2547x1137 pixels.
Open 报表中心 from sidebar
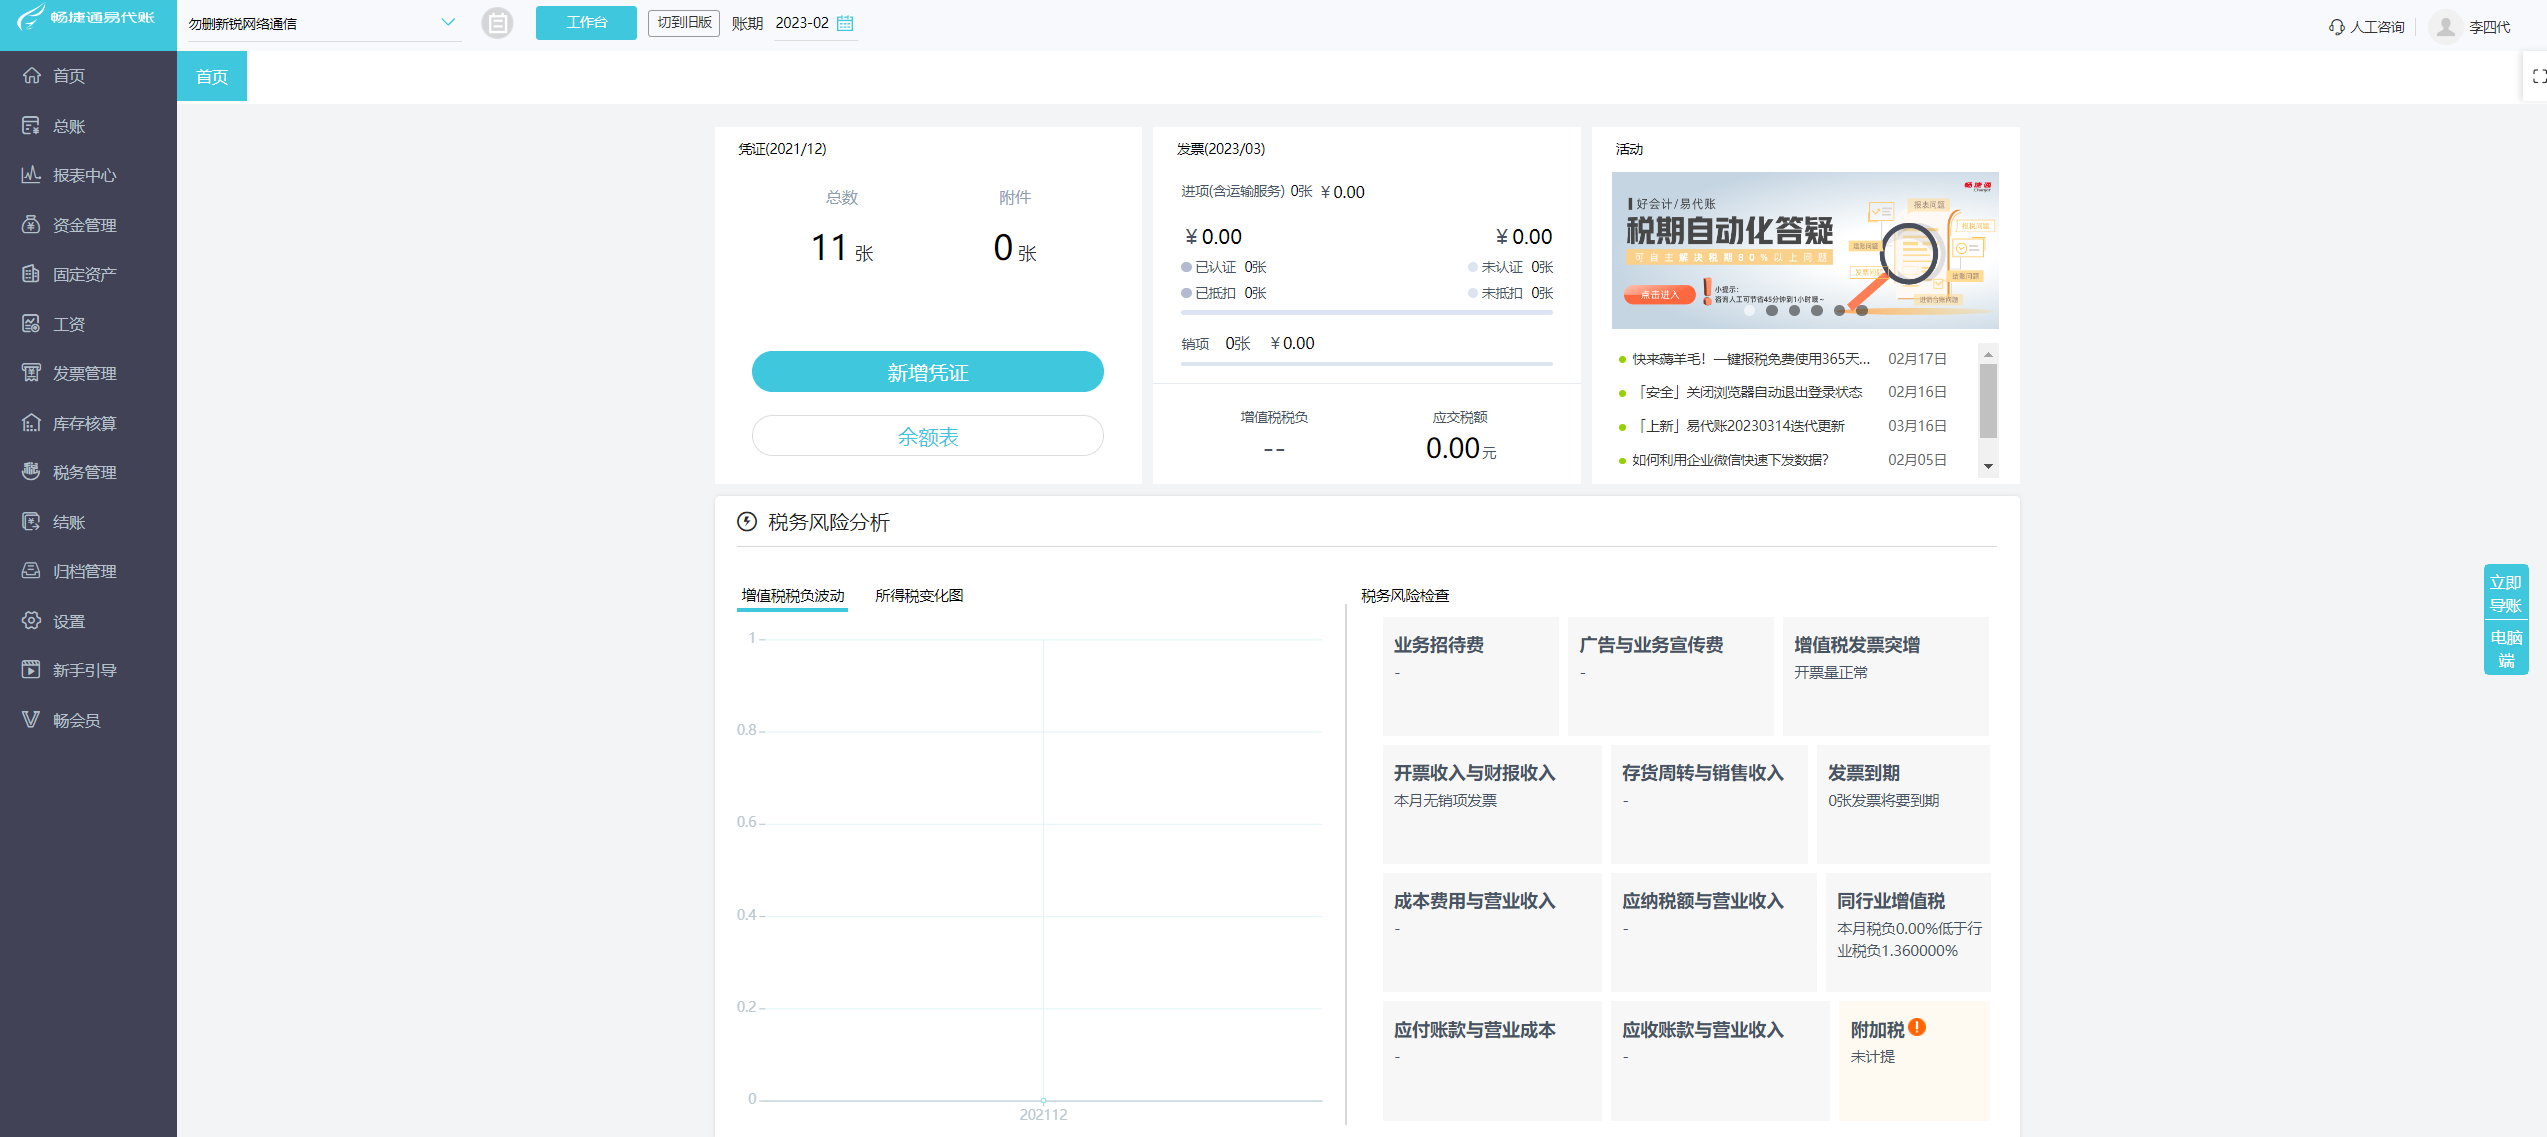coord(88,175)
